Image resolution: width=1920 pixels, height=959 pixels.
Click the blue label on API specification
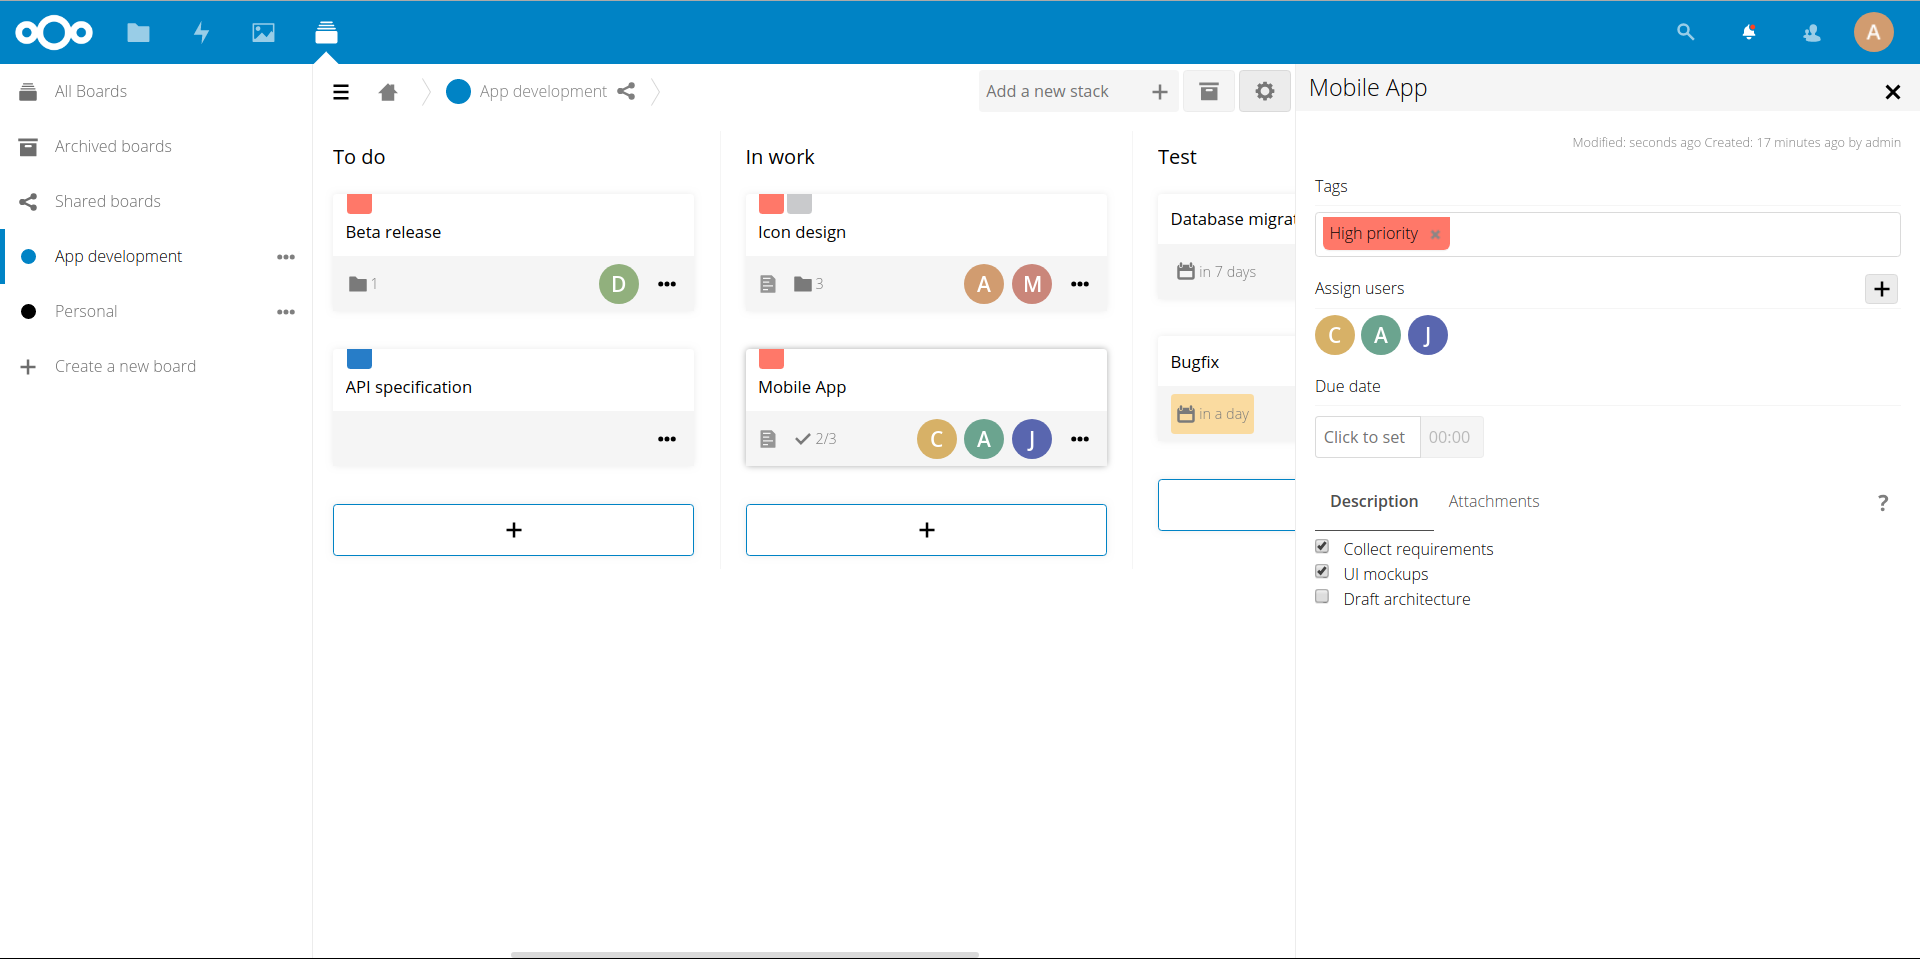359,359
